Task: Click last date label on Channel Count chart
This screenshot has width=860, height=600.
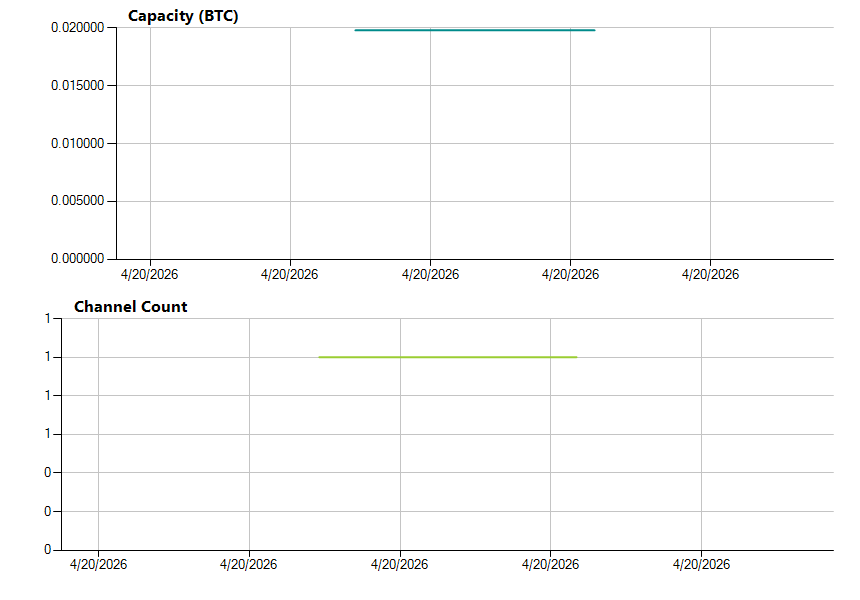Action: point(701,565)
